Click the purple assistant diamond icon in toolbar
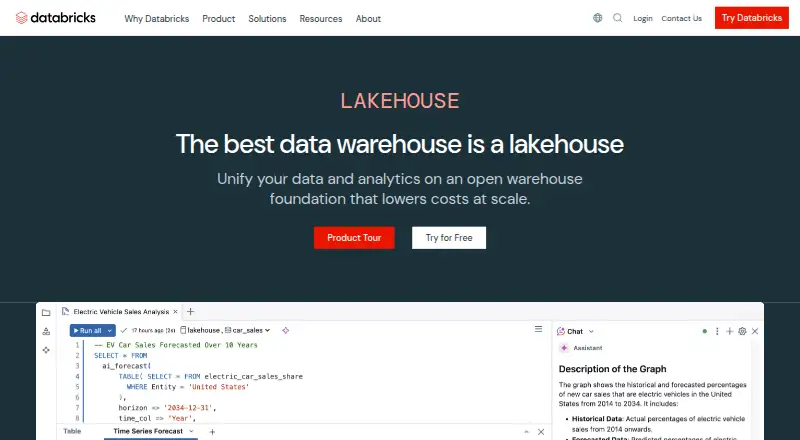 [286, 330]
